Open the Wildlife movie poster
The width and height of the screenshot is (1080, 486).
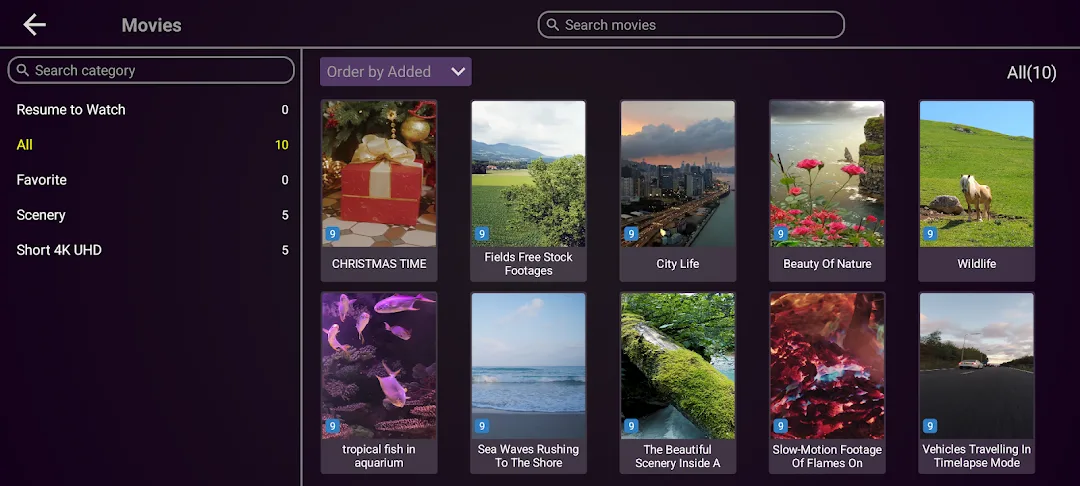(x=977, y=173)
